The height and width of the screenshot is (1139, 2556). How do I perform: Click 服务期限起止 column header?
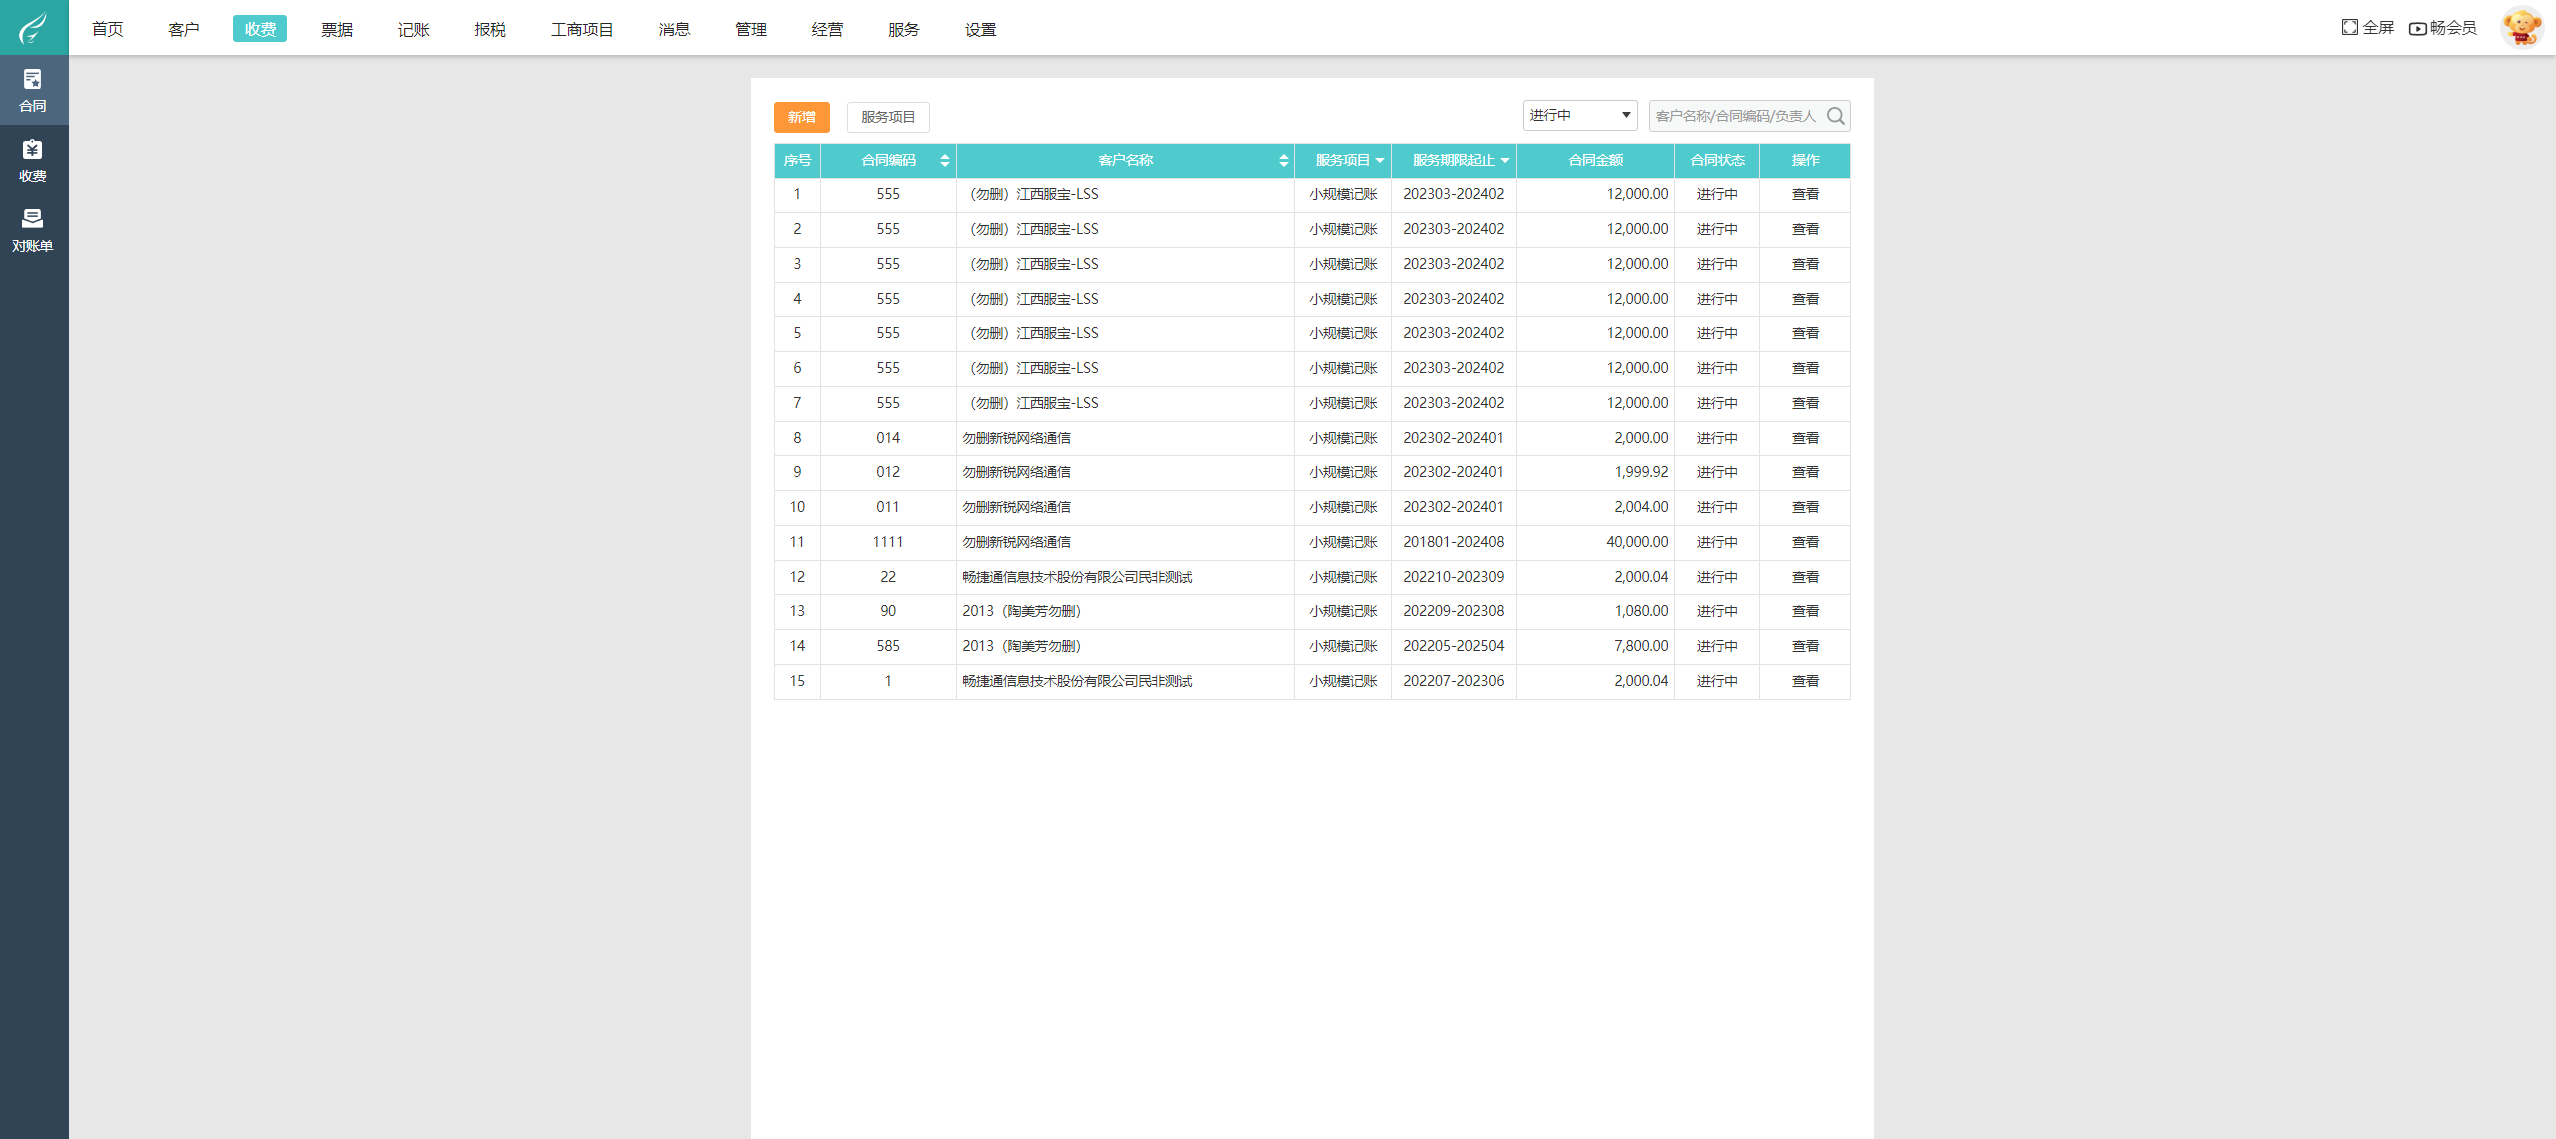(x=1456, y=160)
